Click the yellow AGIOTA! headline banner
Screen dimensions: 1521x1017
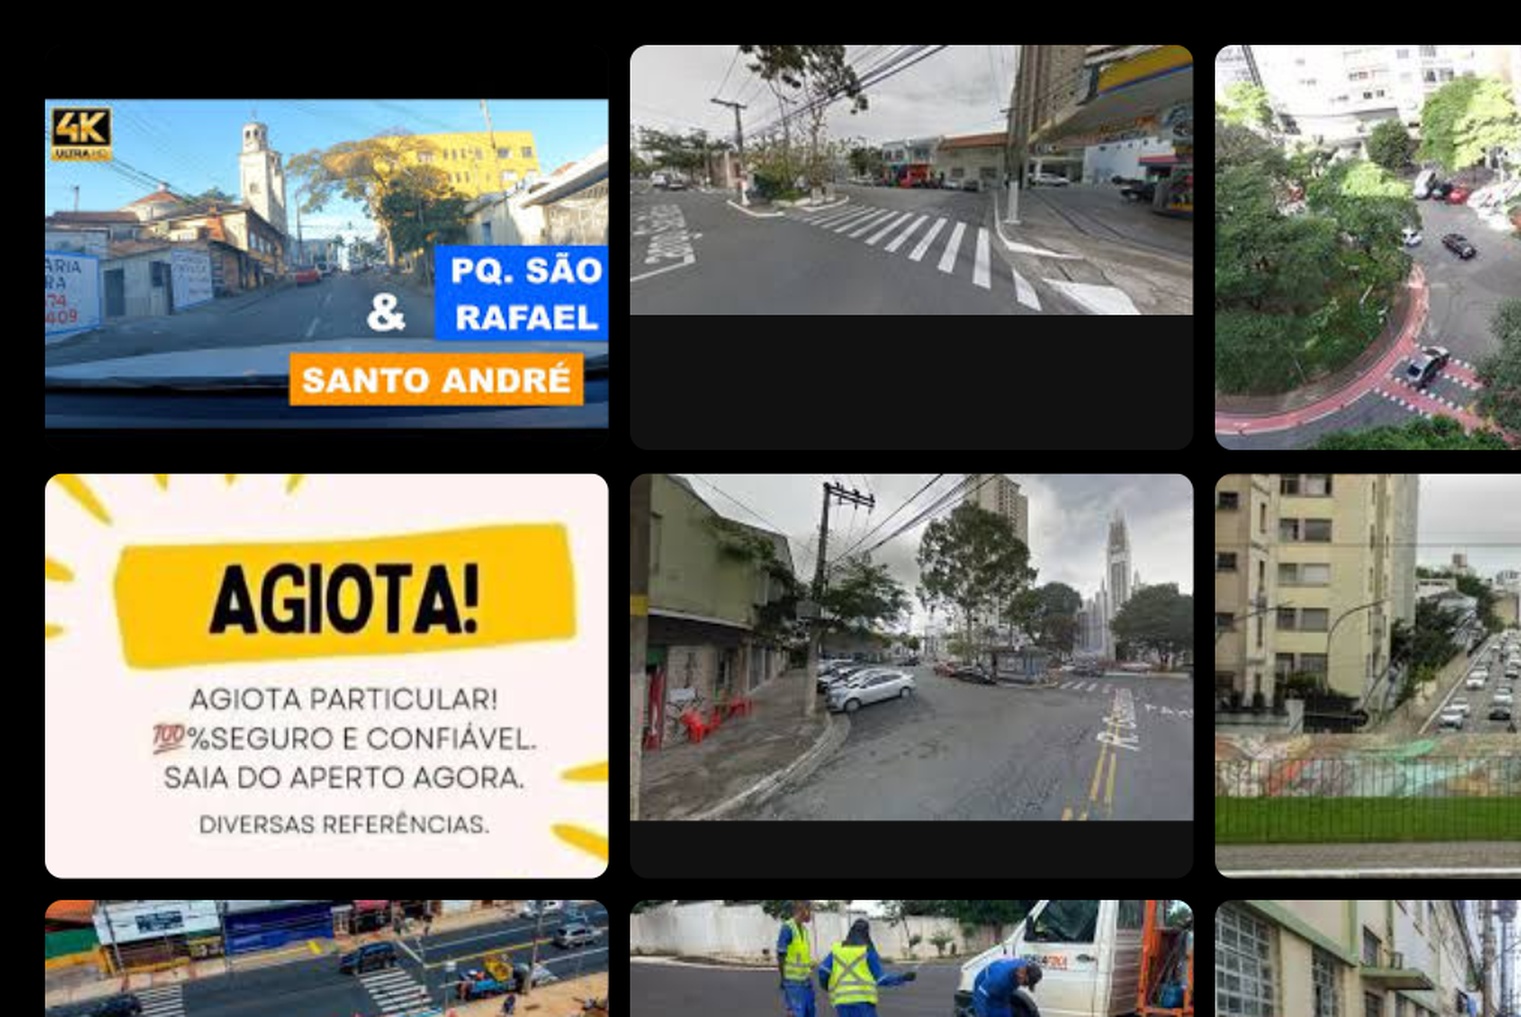coord(344,597)
